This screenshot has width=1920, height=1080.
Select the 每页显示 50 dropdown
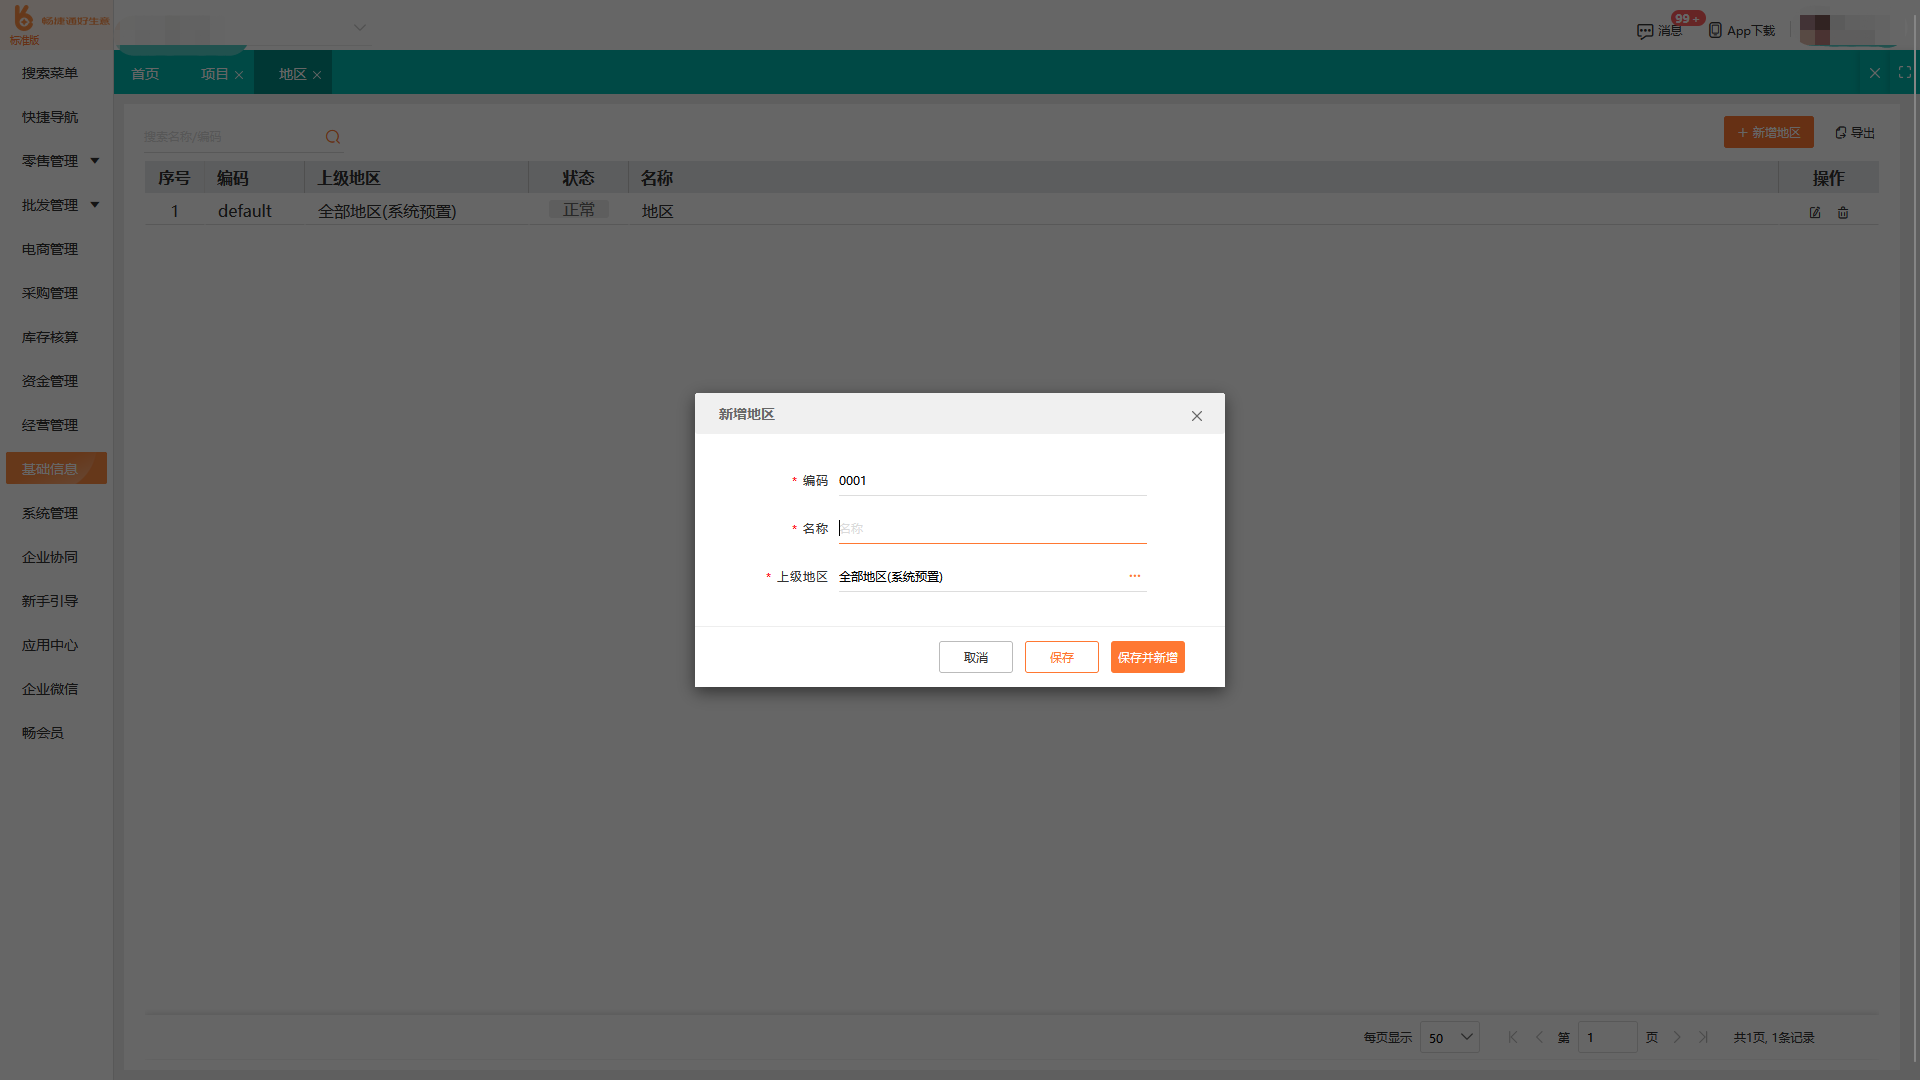[x=1449, y=1036]
